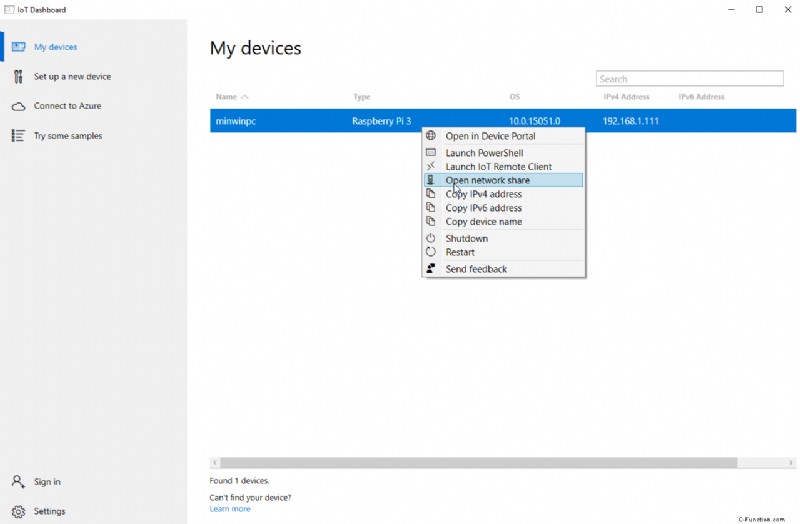Click the horizontal scrollbar under device list

[x=477, y=463]
